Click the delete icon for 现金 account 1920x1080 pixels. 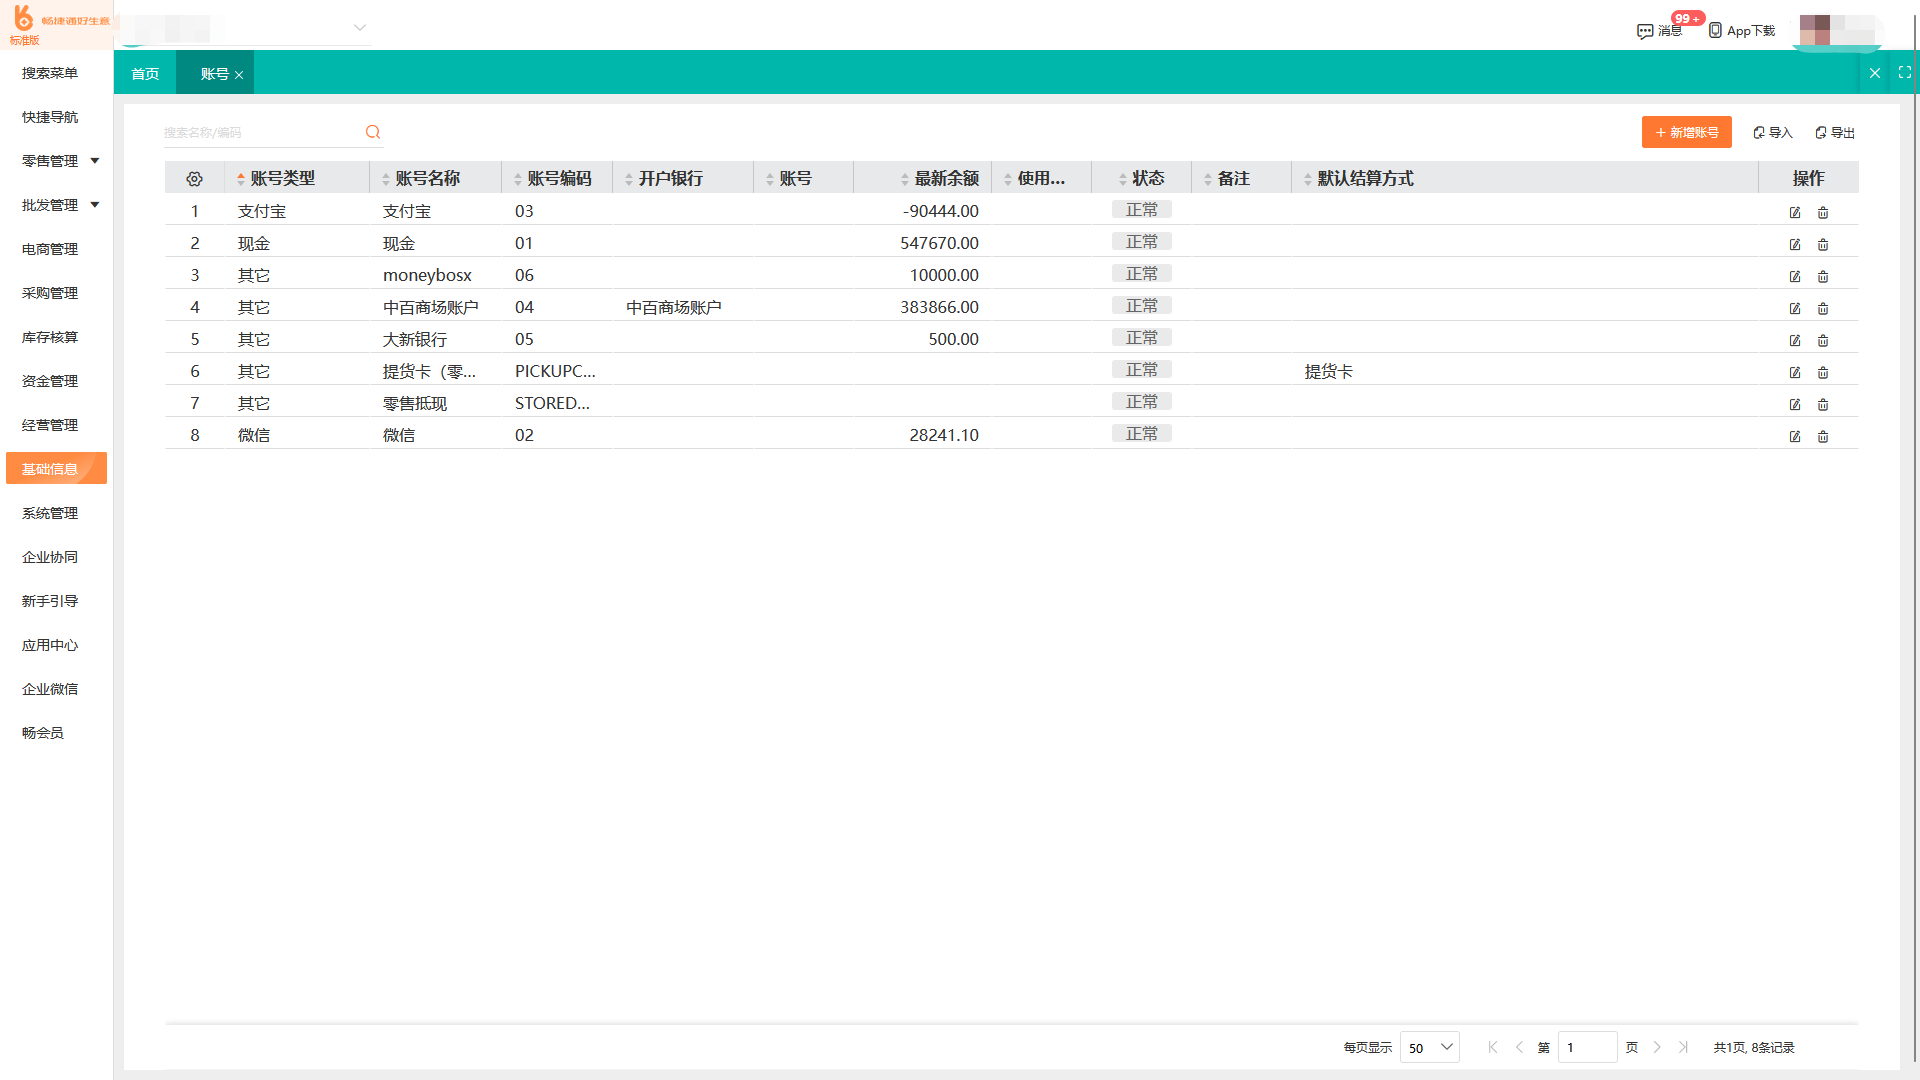pos(1822,243)
